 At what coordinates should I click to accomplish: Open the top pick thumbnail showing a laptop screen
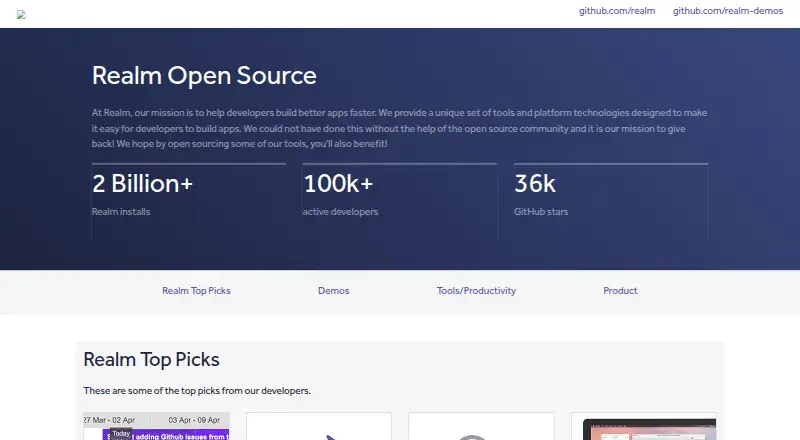tap(644, 427)
